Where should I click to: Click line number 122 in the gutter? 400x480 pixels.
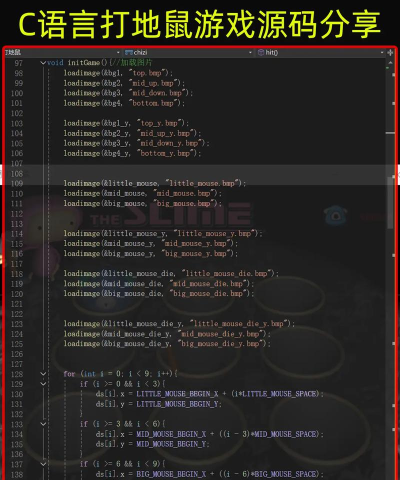pos(17,314)
